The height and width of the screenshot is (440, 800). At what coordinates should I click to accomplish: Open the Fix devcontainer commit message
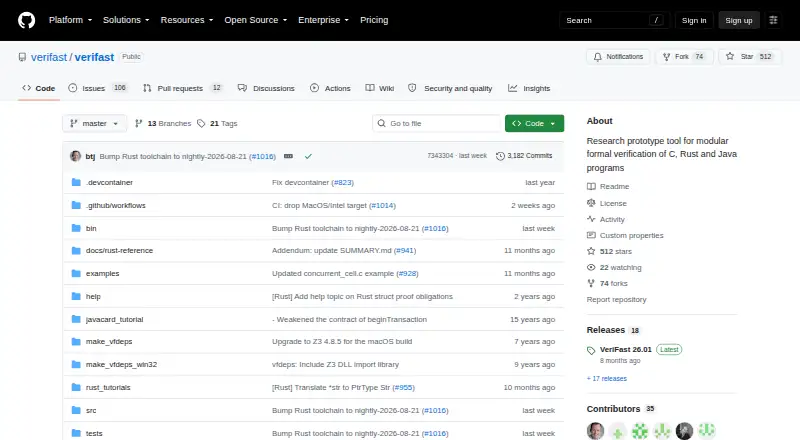tap(301, 182)
